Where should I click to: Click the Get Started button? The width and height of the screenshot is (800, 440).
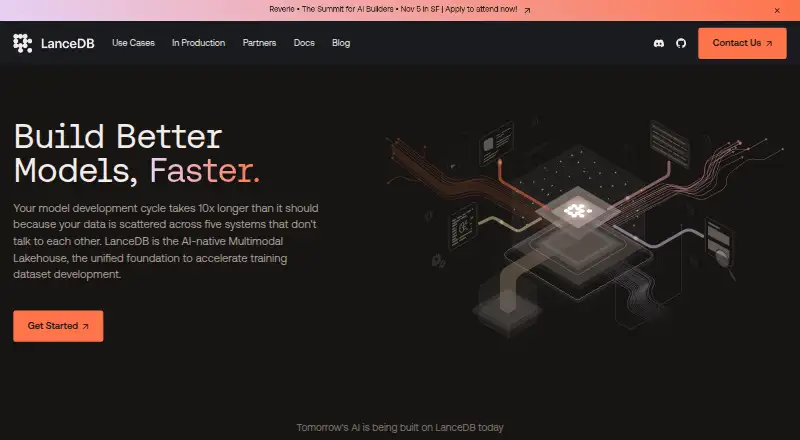coord(58,326)
